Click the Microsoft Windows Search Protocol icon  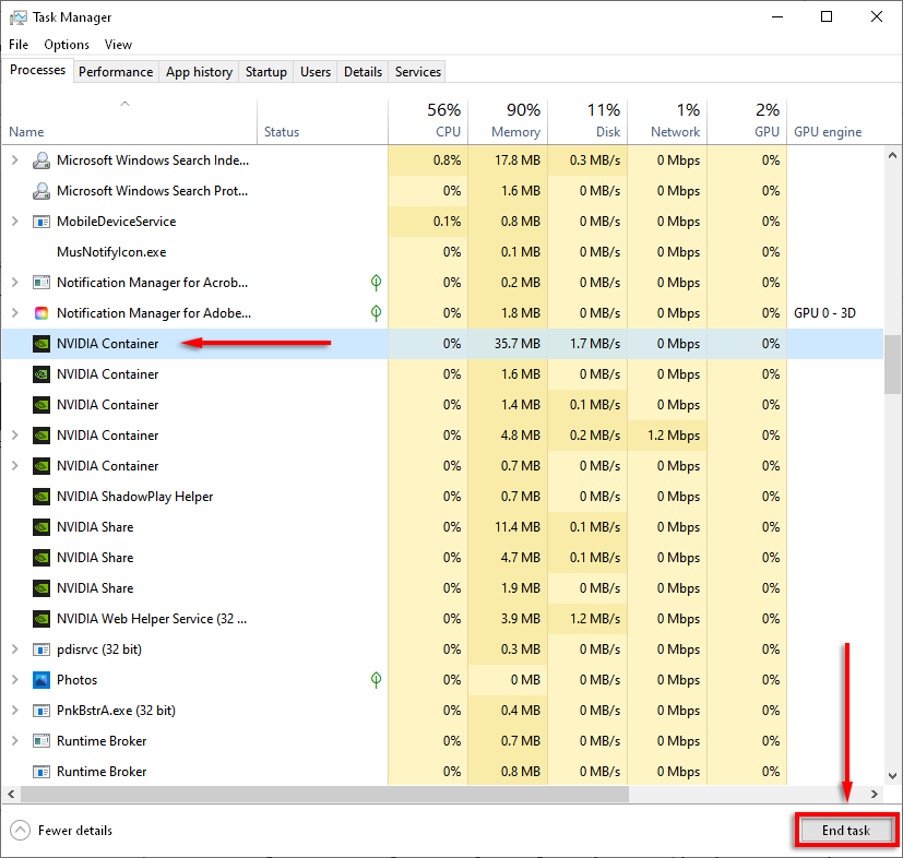point(41,191)
